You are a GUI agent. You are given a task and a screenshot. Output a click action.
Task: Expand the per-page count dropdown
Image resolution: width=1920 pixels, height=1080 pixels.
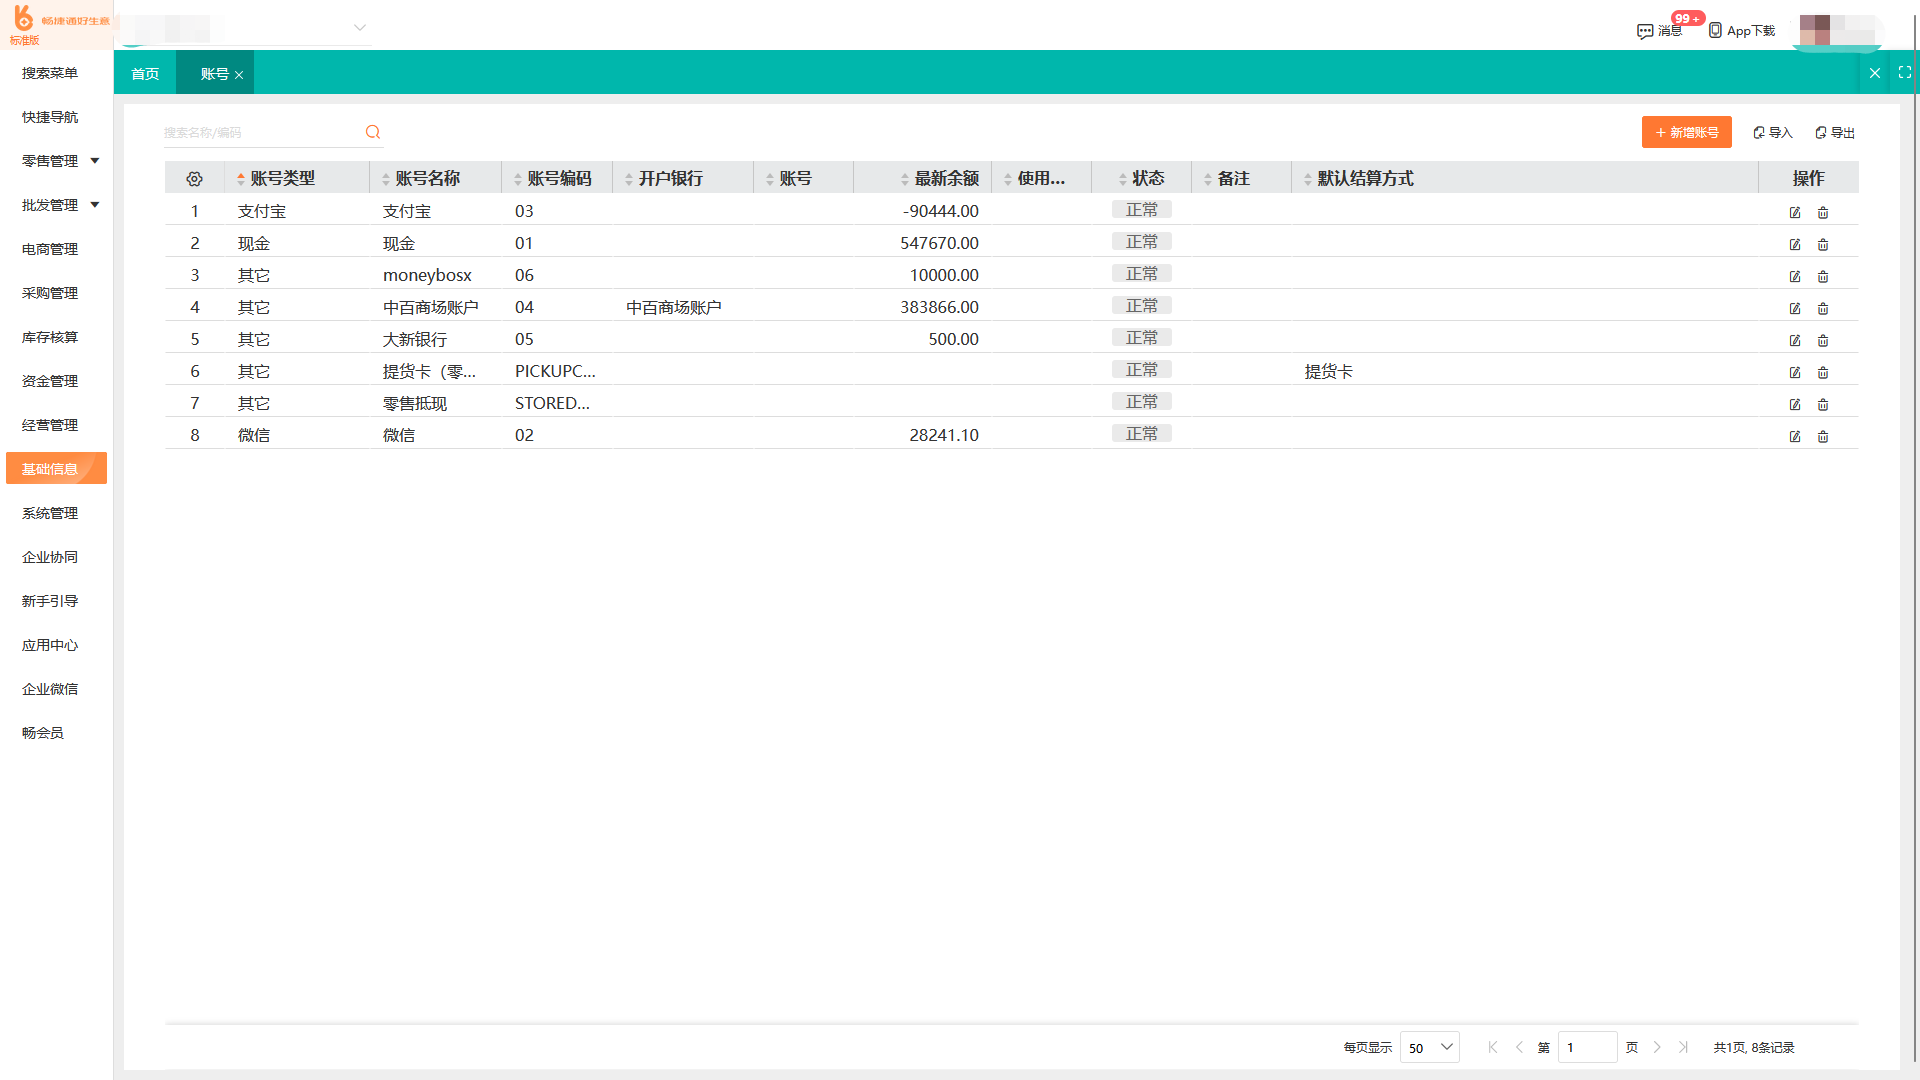1429,1047
